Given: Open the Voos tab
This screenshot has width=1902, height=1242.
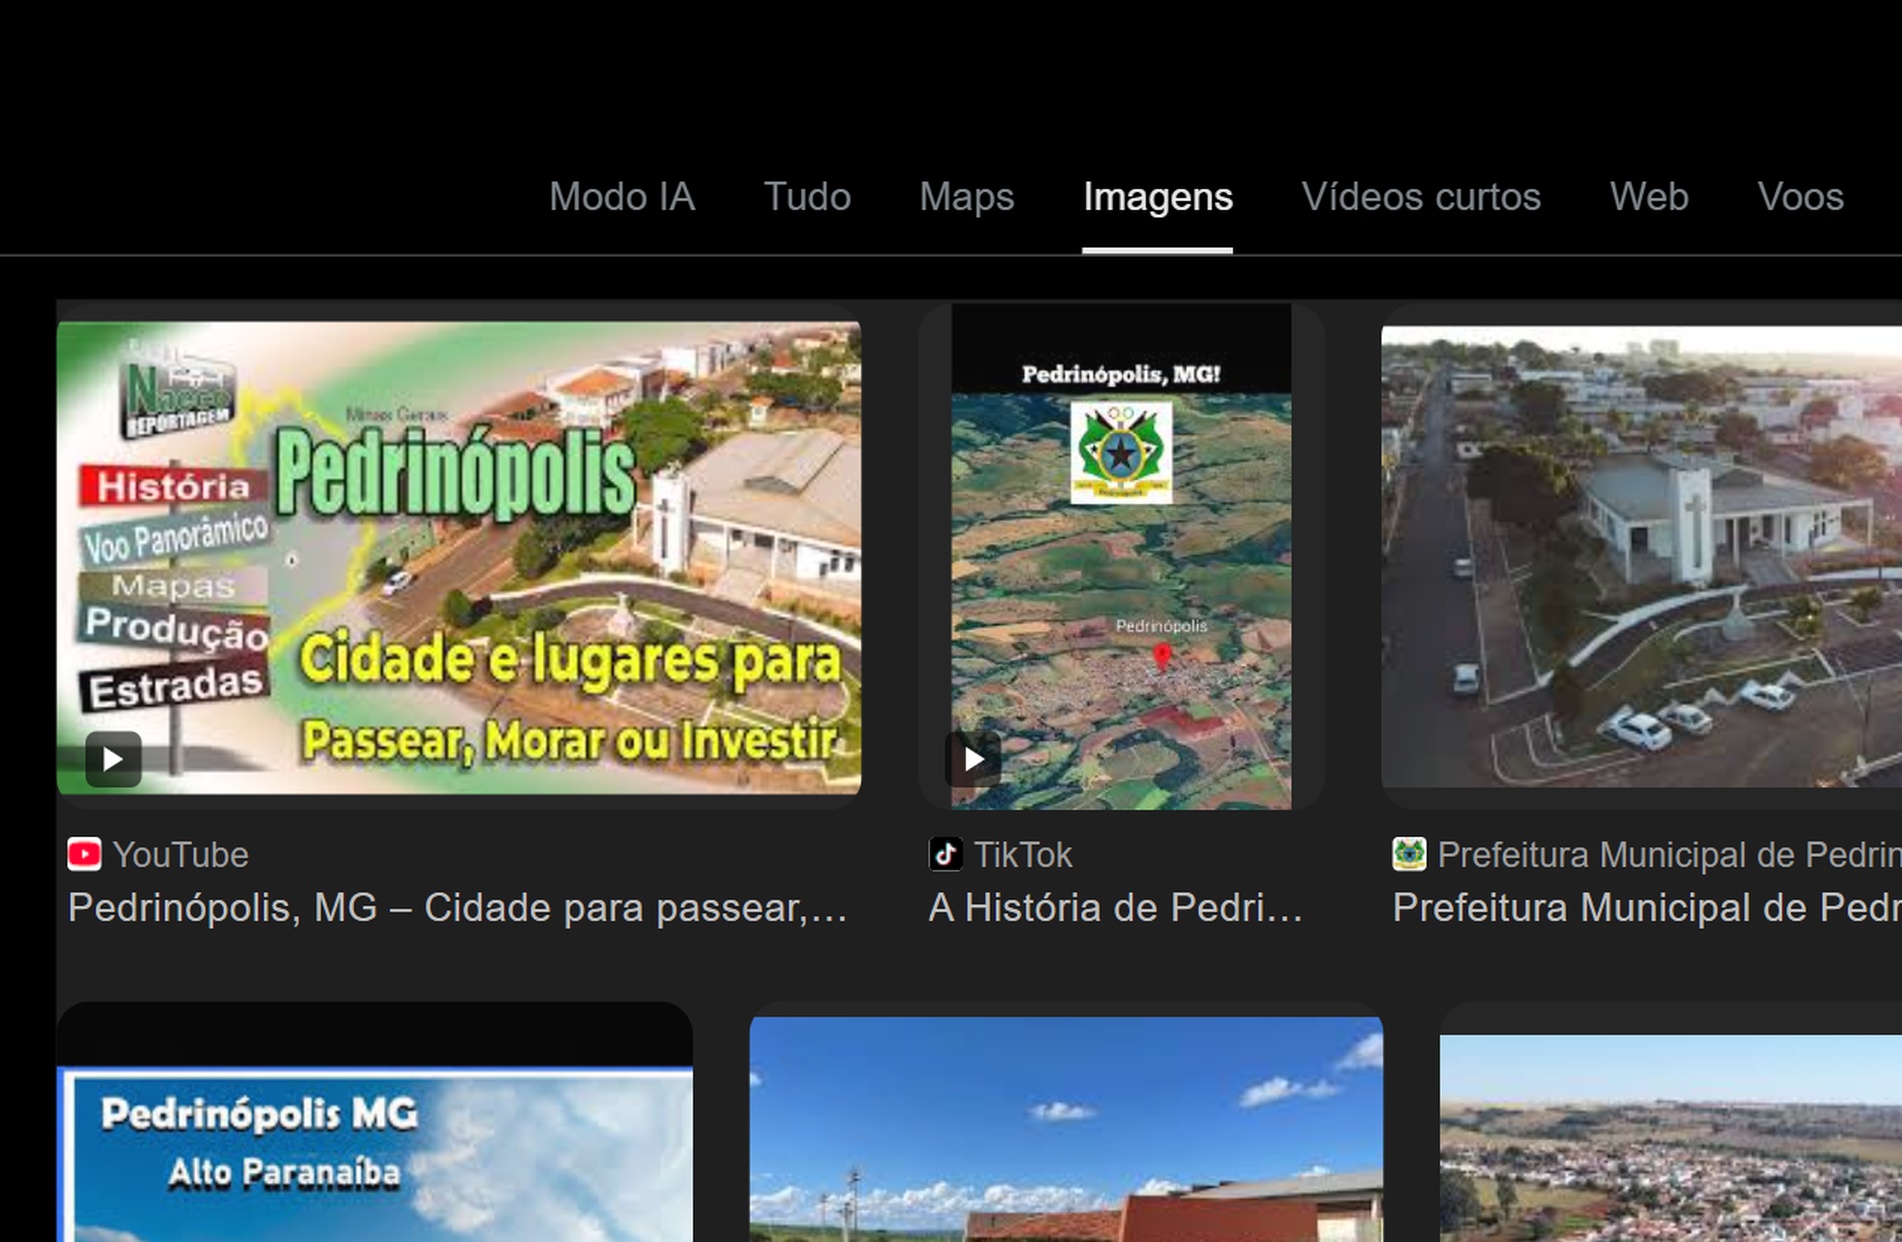Looking at the screenshot, I should (1800, 197).
